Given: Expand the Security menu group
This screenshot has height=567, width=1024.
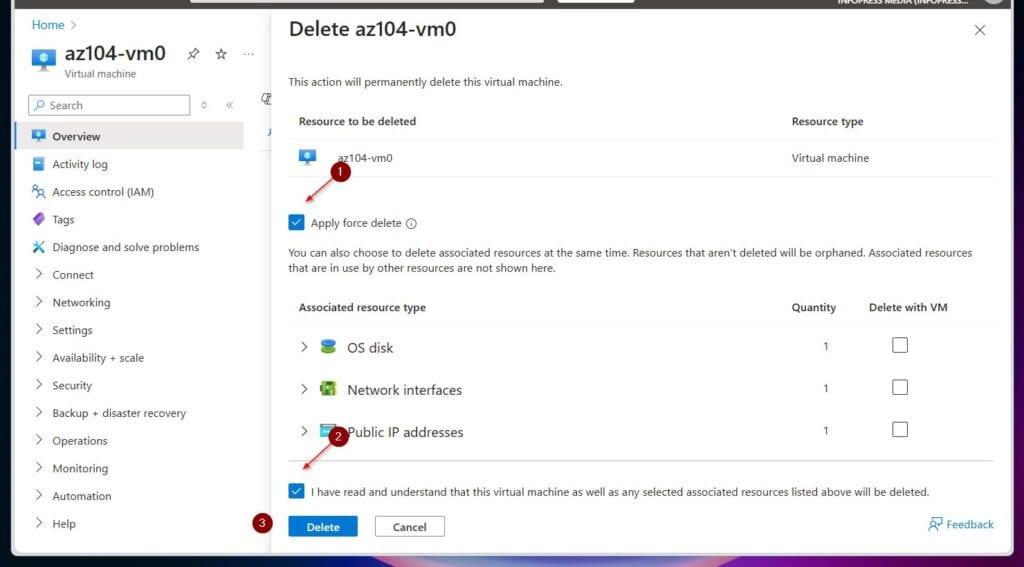Looking at the screenshot, I should [39, 385].
